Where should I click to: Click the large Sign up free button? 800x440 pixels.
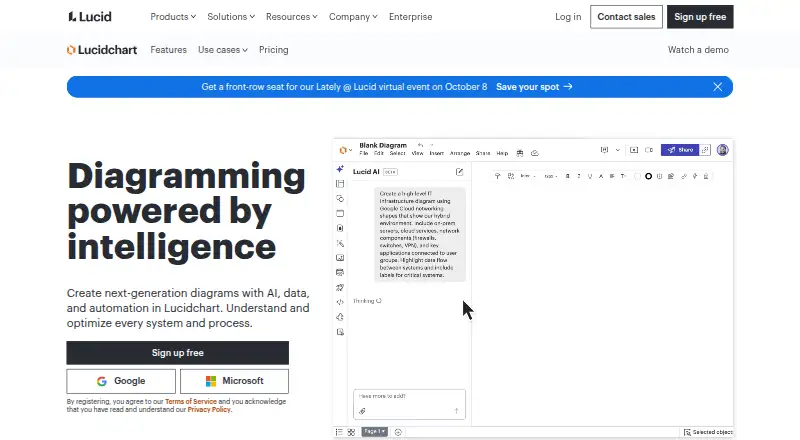pyautogui.click(x=178, y=353)
